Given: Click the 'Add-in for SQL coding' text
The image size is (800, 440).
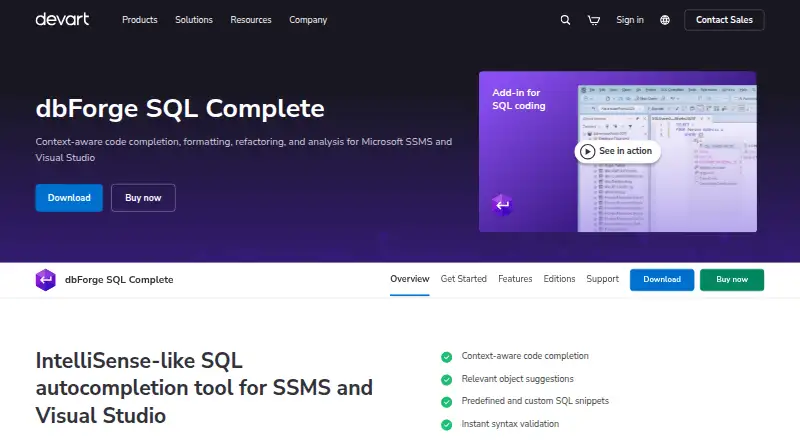Looking at the screenshot, I should 518,99.
